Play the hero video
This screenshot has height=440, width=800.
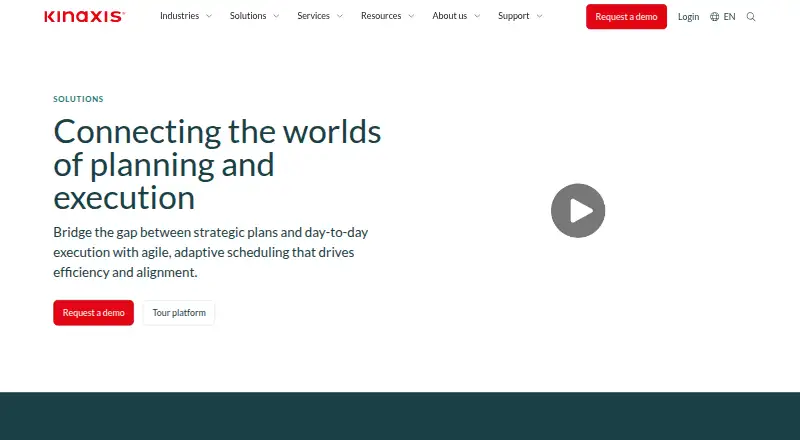tap(578, 210)
